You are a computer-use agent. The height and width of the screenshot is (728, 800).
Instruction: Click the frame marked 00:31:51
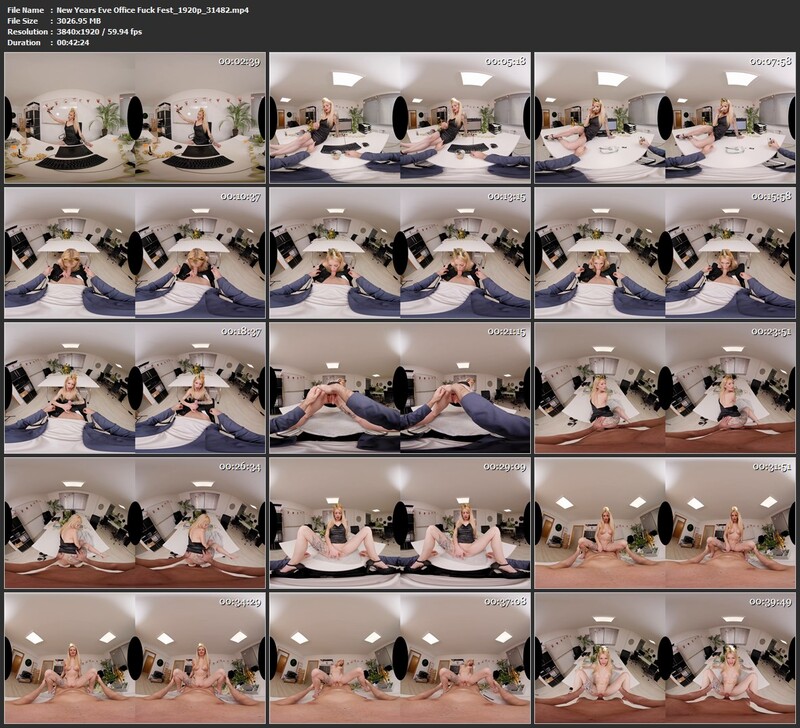pos(665,522)
